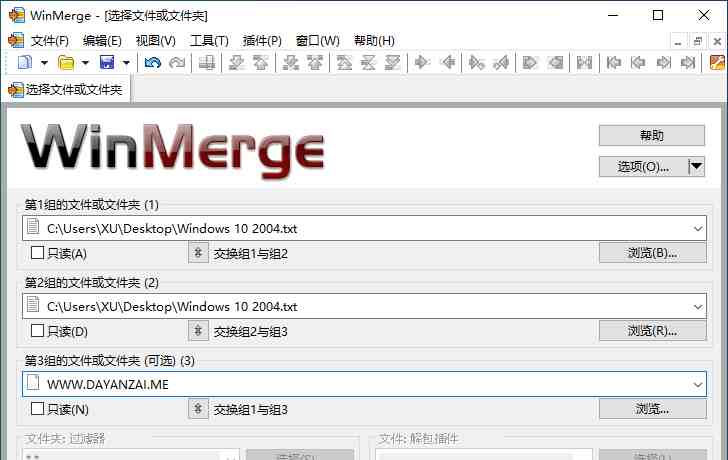Click the 浏览(B)... browse button
728x460 pixels.
[x=652, y=252]
